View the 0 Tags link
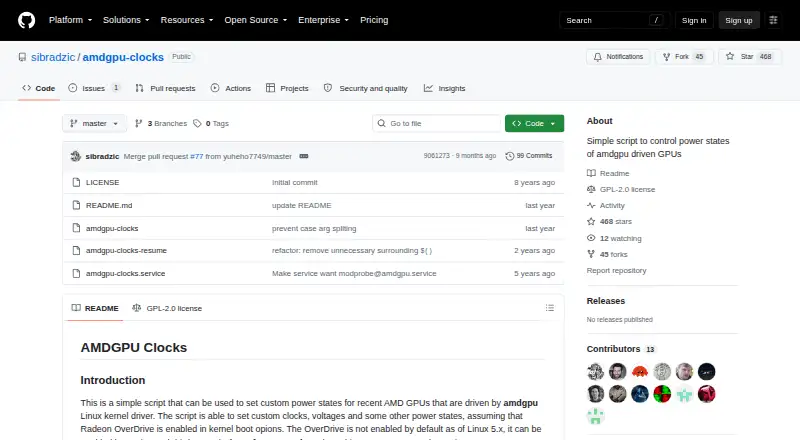Image resolution: width=800 pixels, height=440 pixels. pyautogui.click(x=211, y=124)
